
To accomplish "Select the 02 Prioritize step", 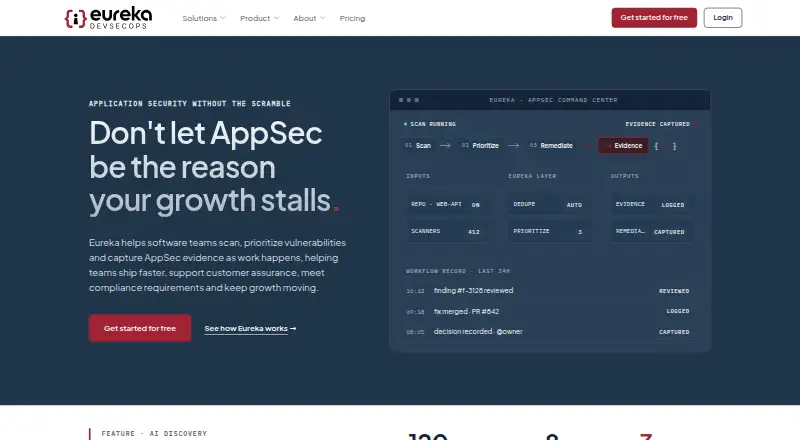I will click(x=480, y=145).
